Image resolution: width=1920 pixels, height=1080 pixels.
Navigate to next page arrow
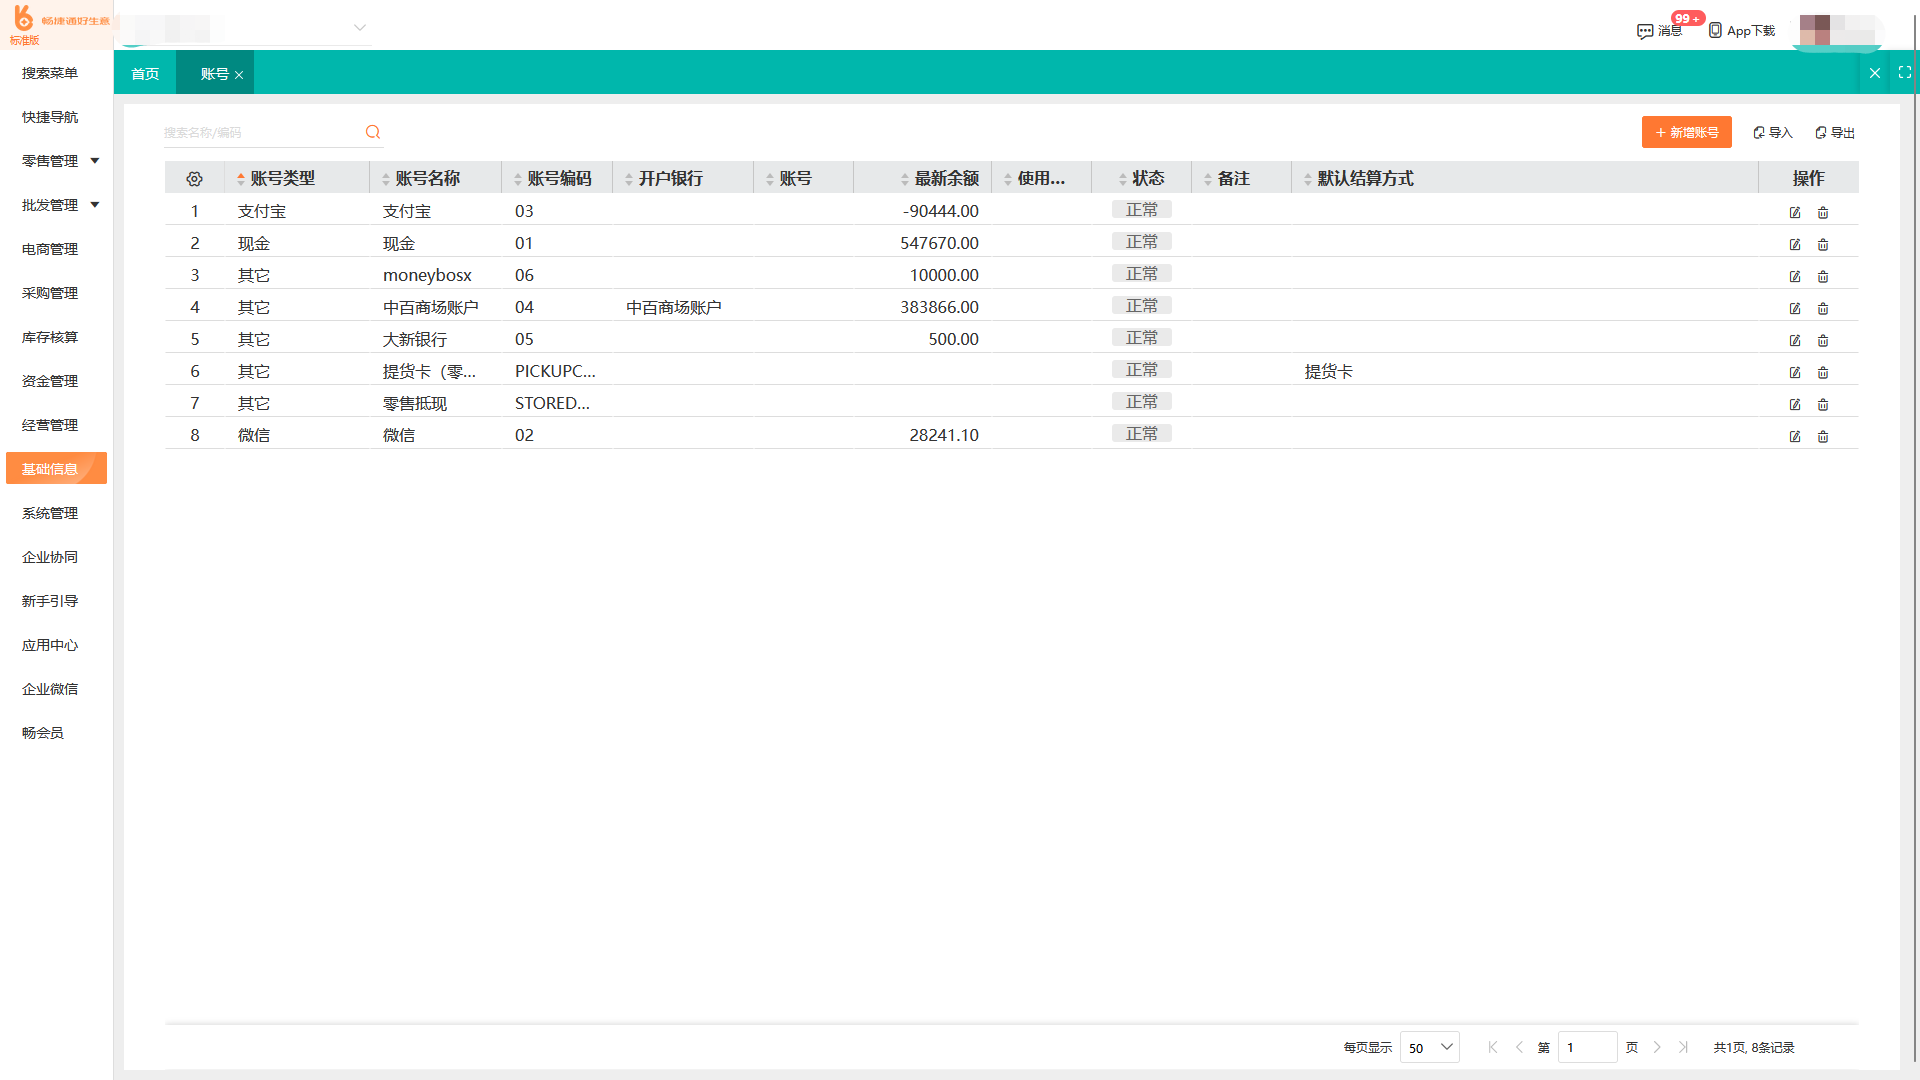click(1658, 1047)
